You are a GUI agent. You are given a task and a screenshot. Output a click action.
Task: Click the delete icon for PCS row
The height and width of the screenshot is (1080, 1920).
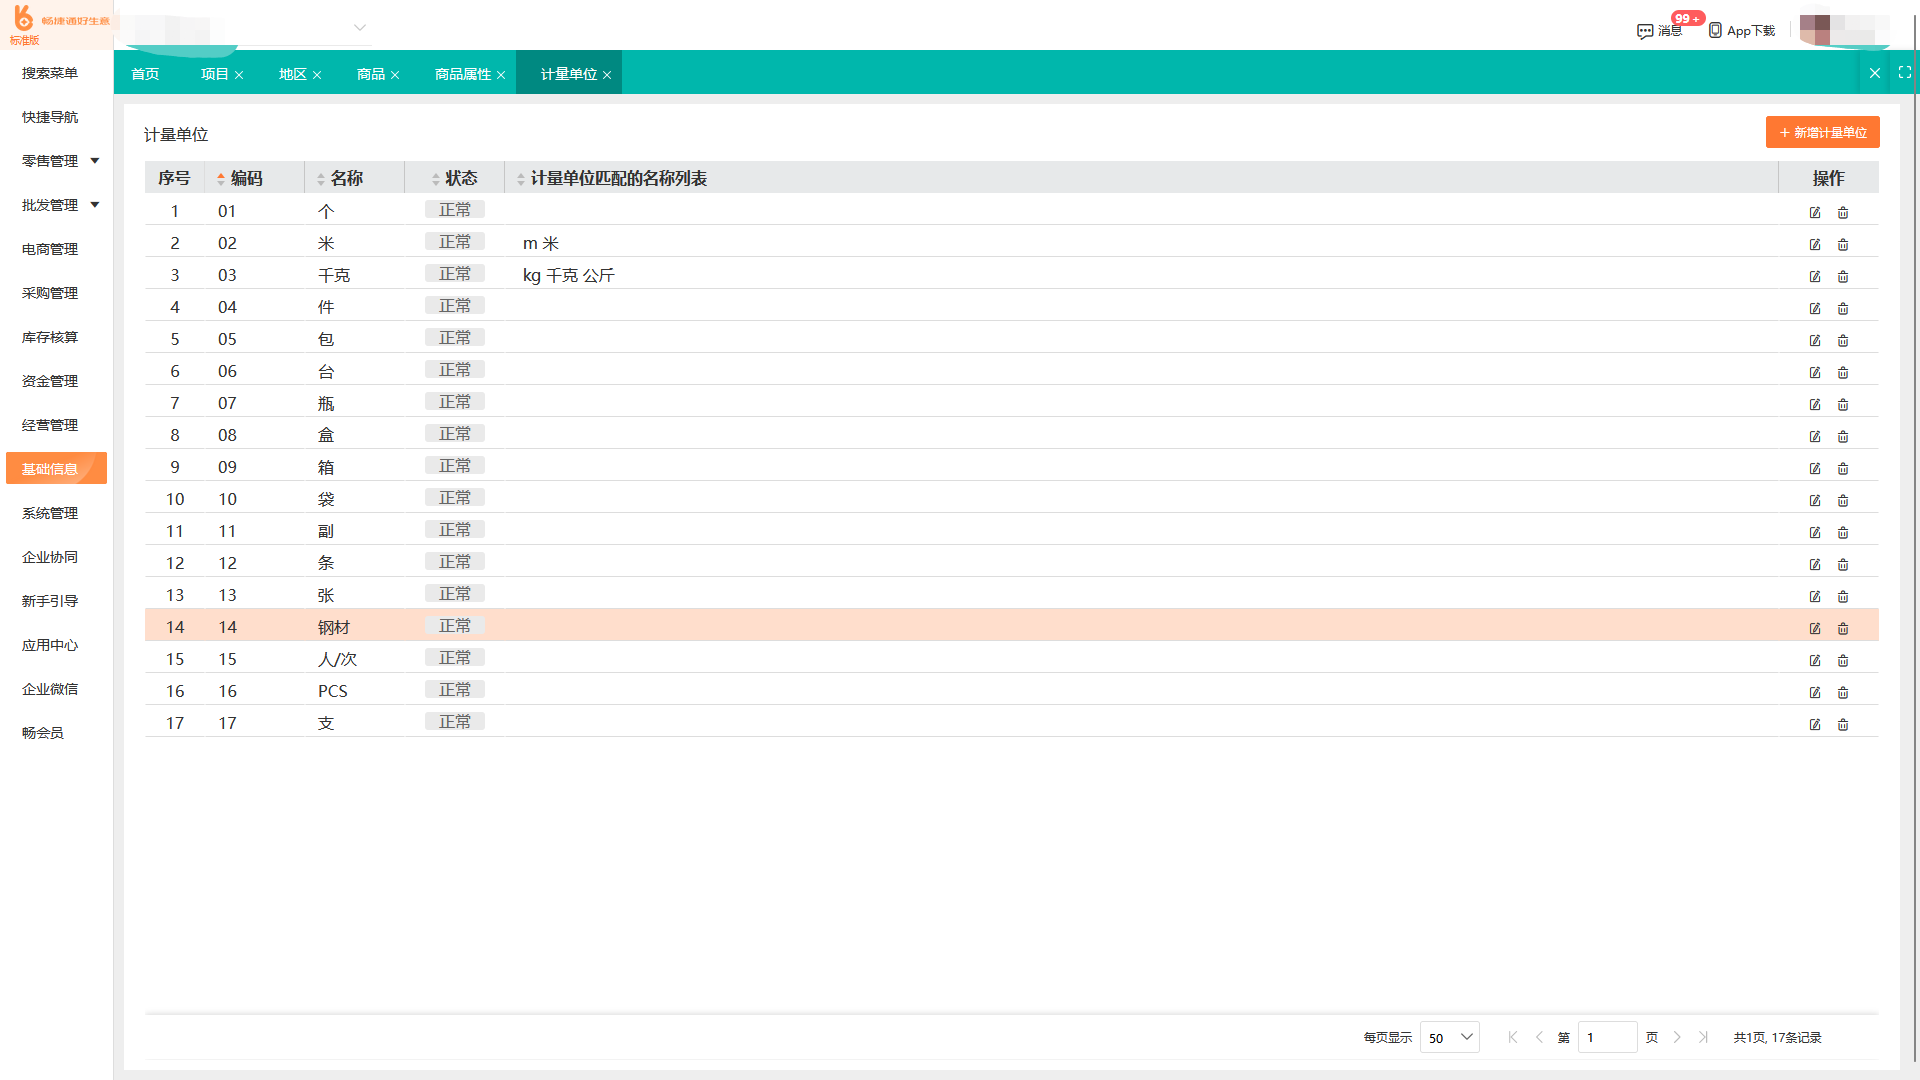click(x=1844, y=691)
